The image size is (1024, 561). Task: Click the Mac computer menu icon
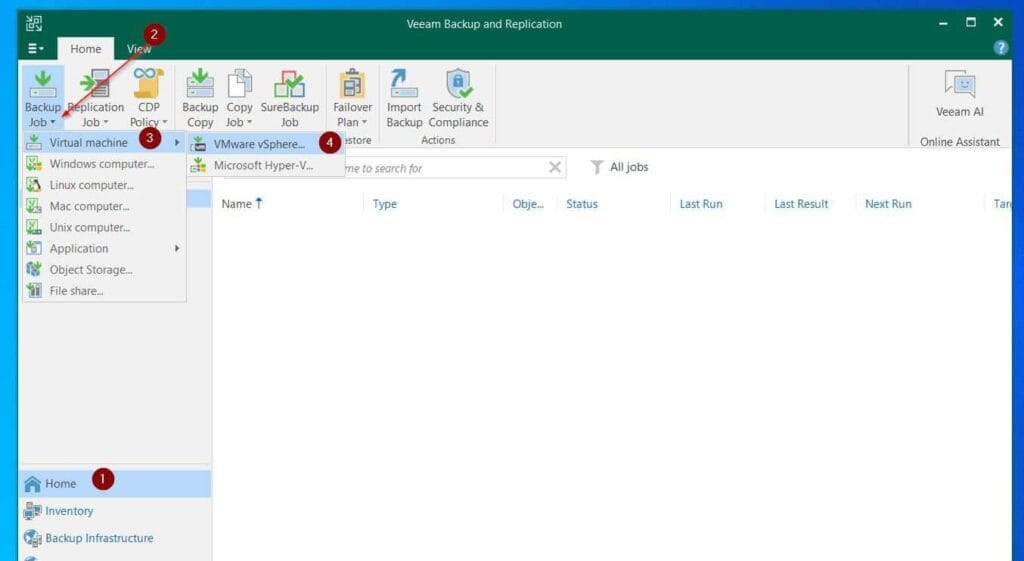point(34,206)
